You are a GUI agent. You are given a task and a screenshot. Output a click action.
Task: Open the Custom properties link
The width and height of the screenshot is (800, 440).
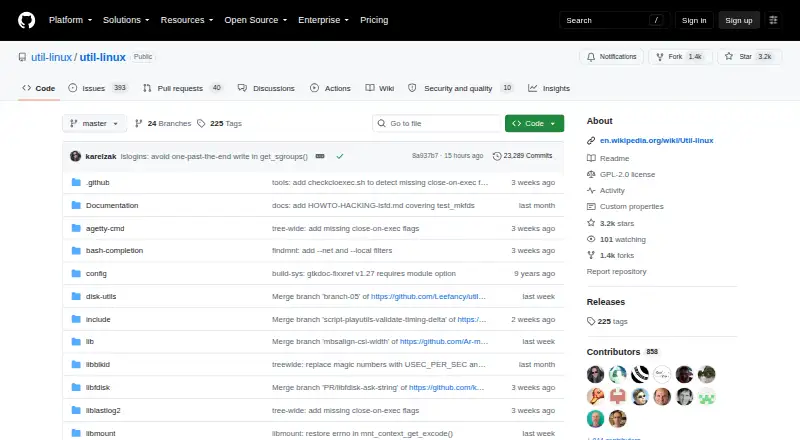pos(625,206)
